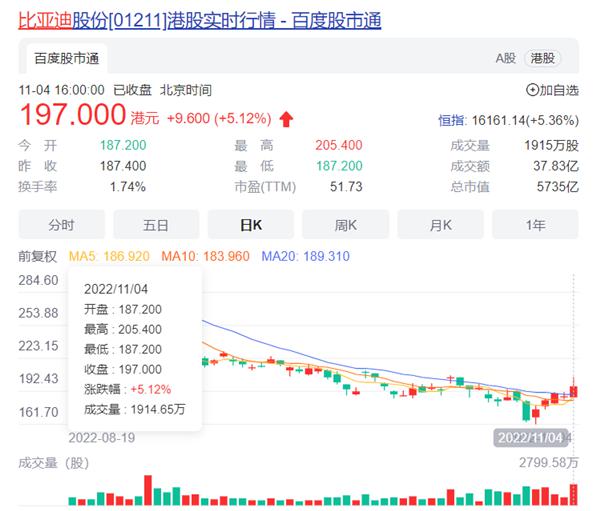The width and height of the screenshot is (600, 511).
Task: Click the MA5 moving average label
Action: (x=108, y=256)
